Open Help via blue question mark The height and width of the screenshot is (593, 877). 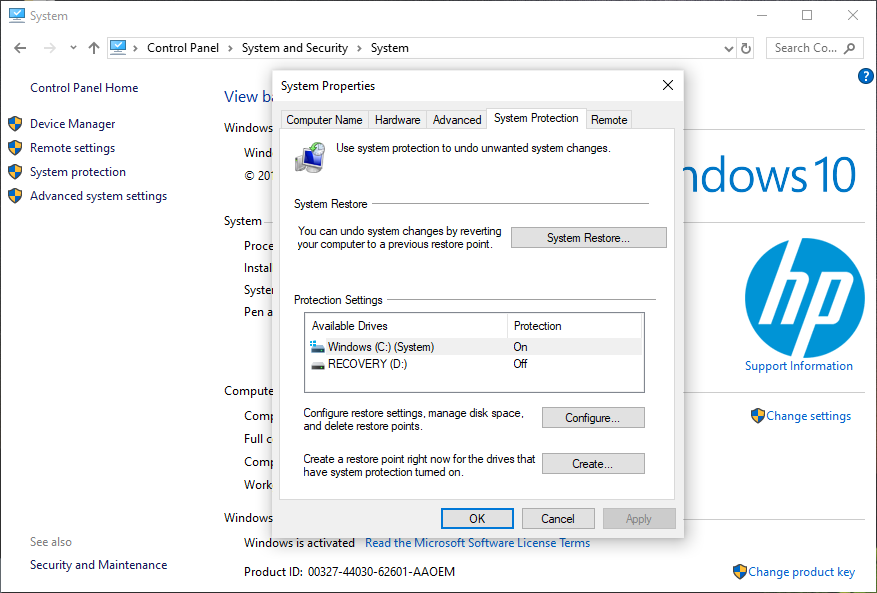pos(865,76)
